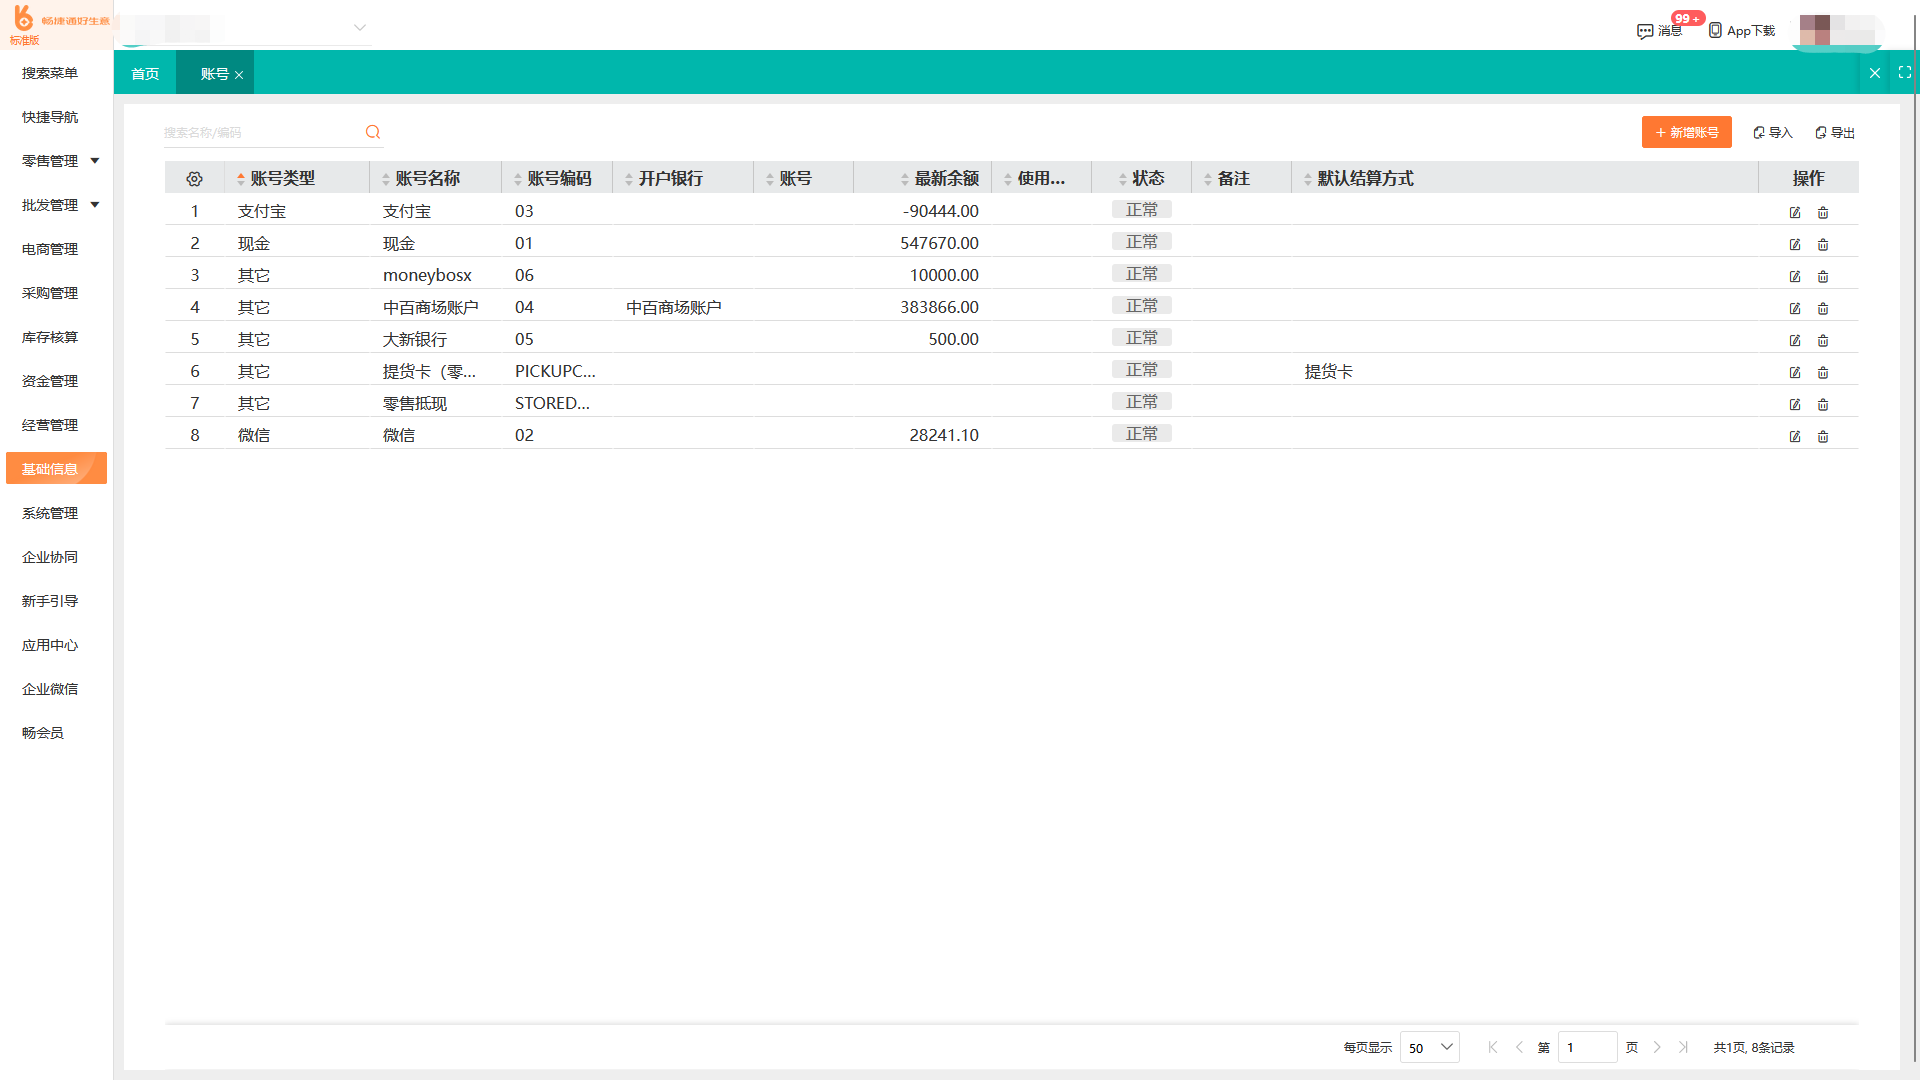The width and height of the screenshot is (1920, 1080).
Task: Click the delete icon for row 5 大新银行
Action: (1822, 339)
